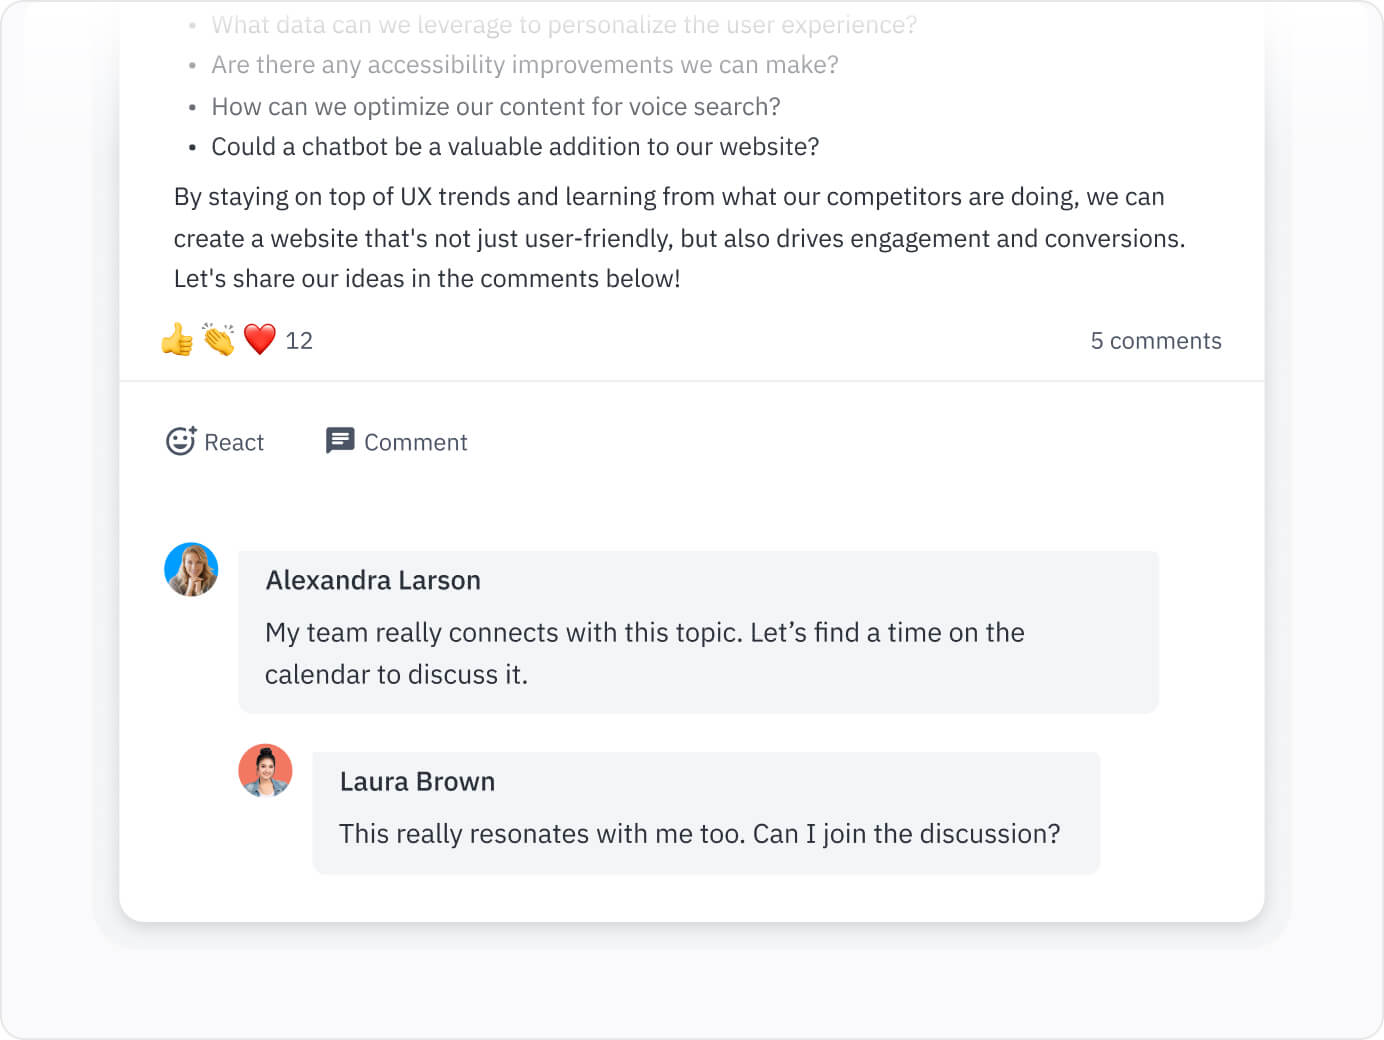The image size is (1384, 1040).
Task: Select the voice search bullet question
Action: [x=496, y=106]
